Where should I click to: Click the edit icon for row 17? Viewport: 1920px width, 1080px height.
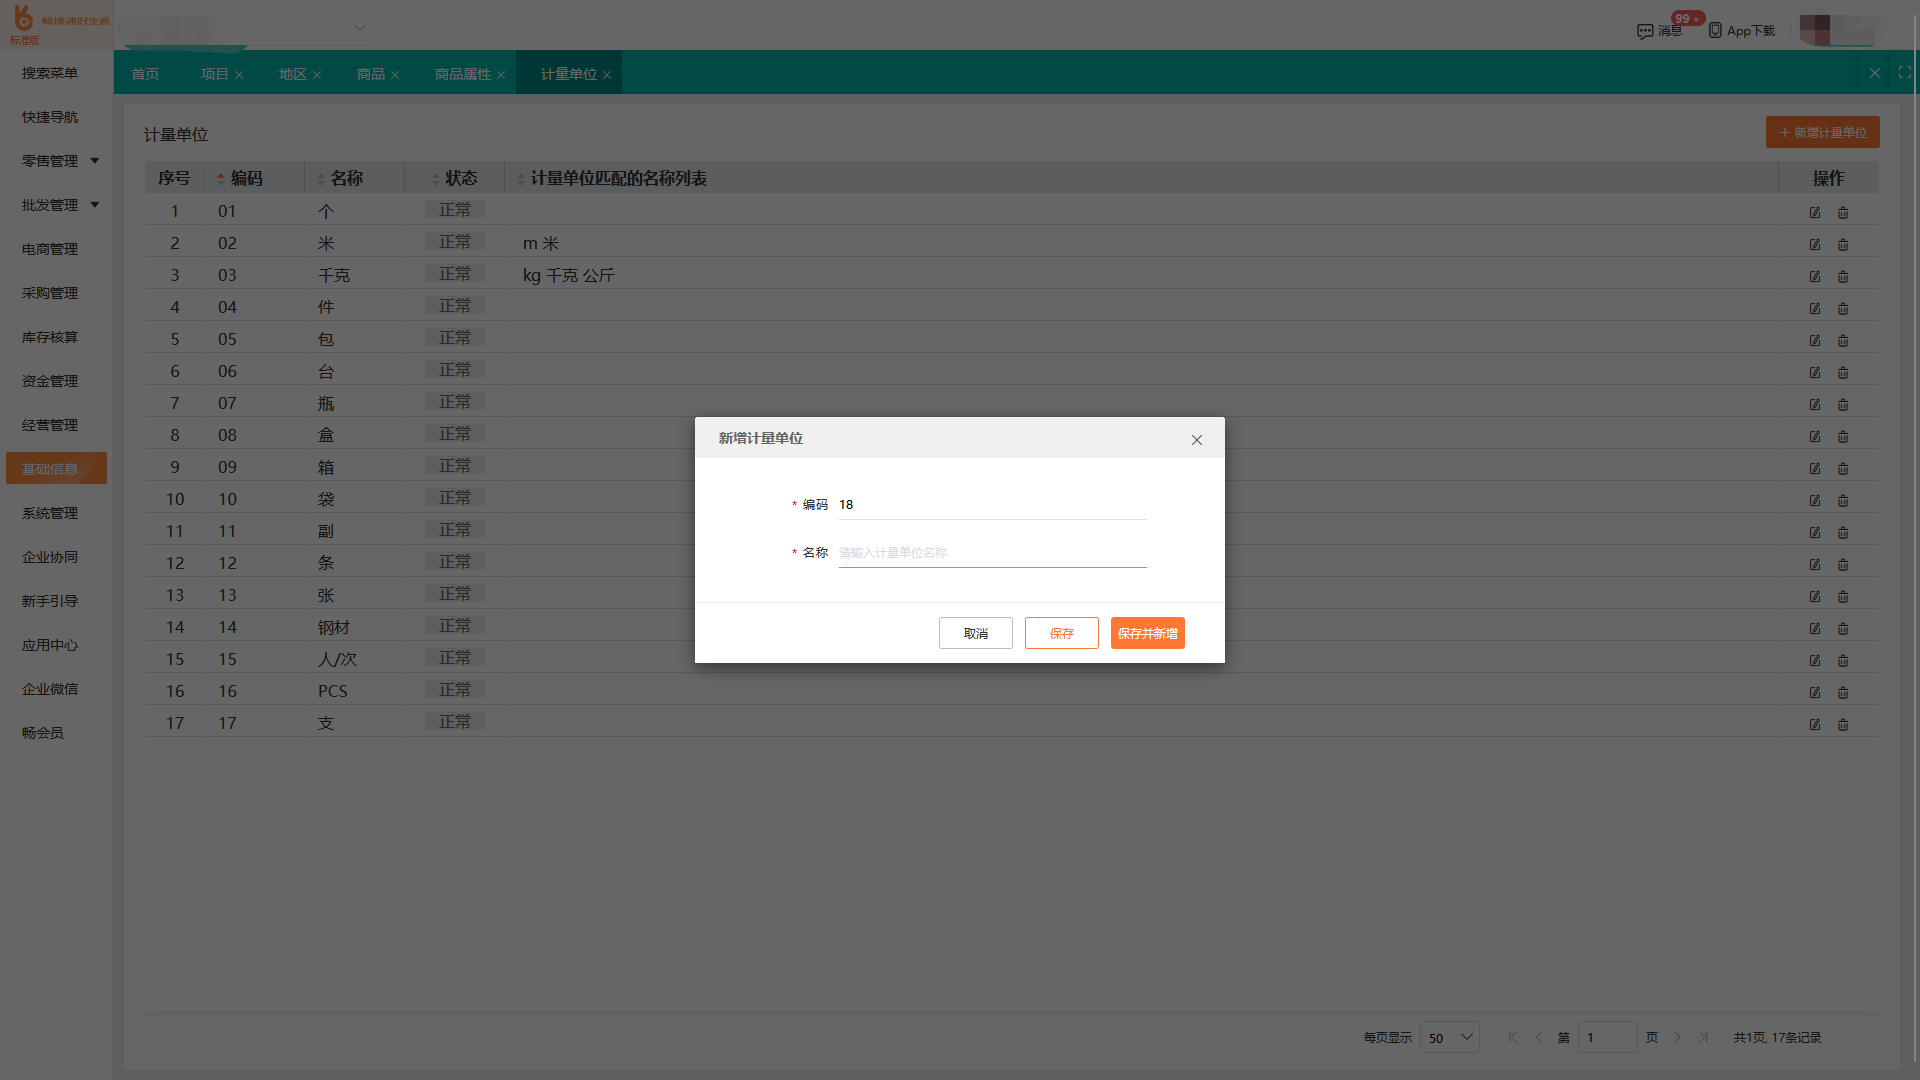[x=1815, y=723]
